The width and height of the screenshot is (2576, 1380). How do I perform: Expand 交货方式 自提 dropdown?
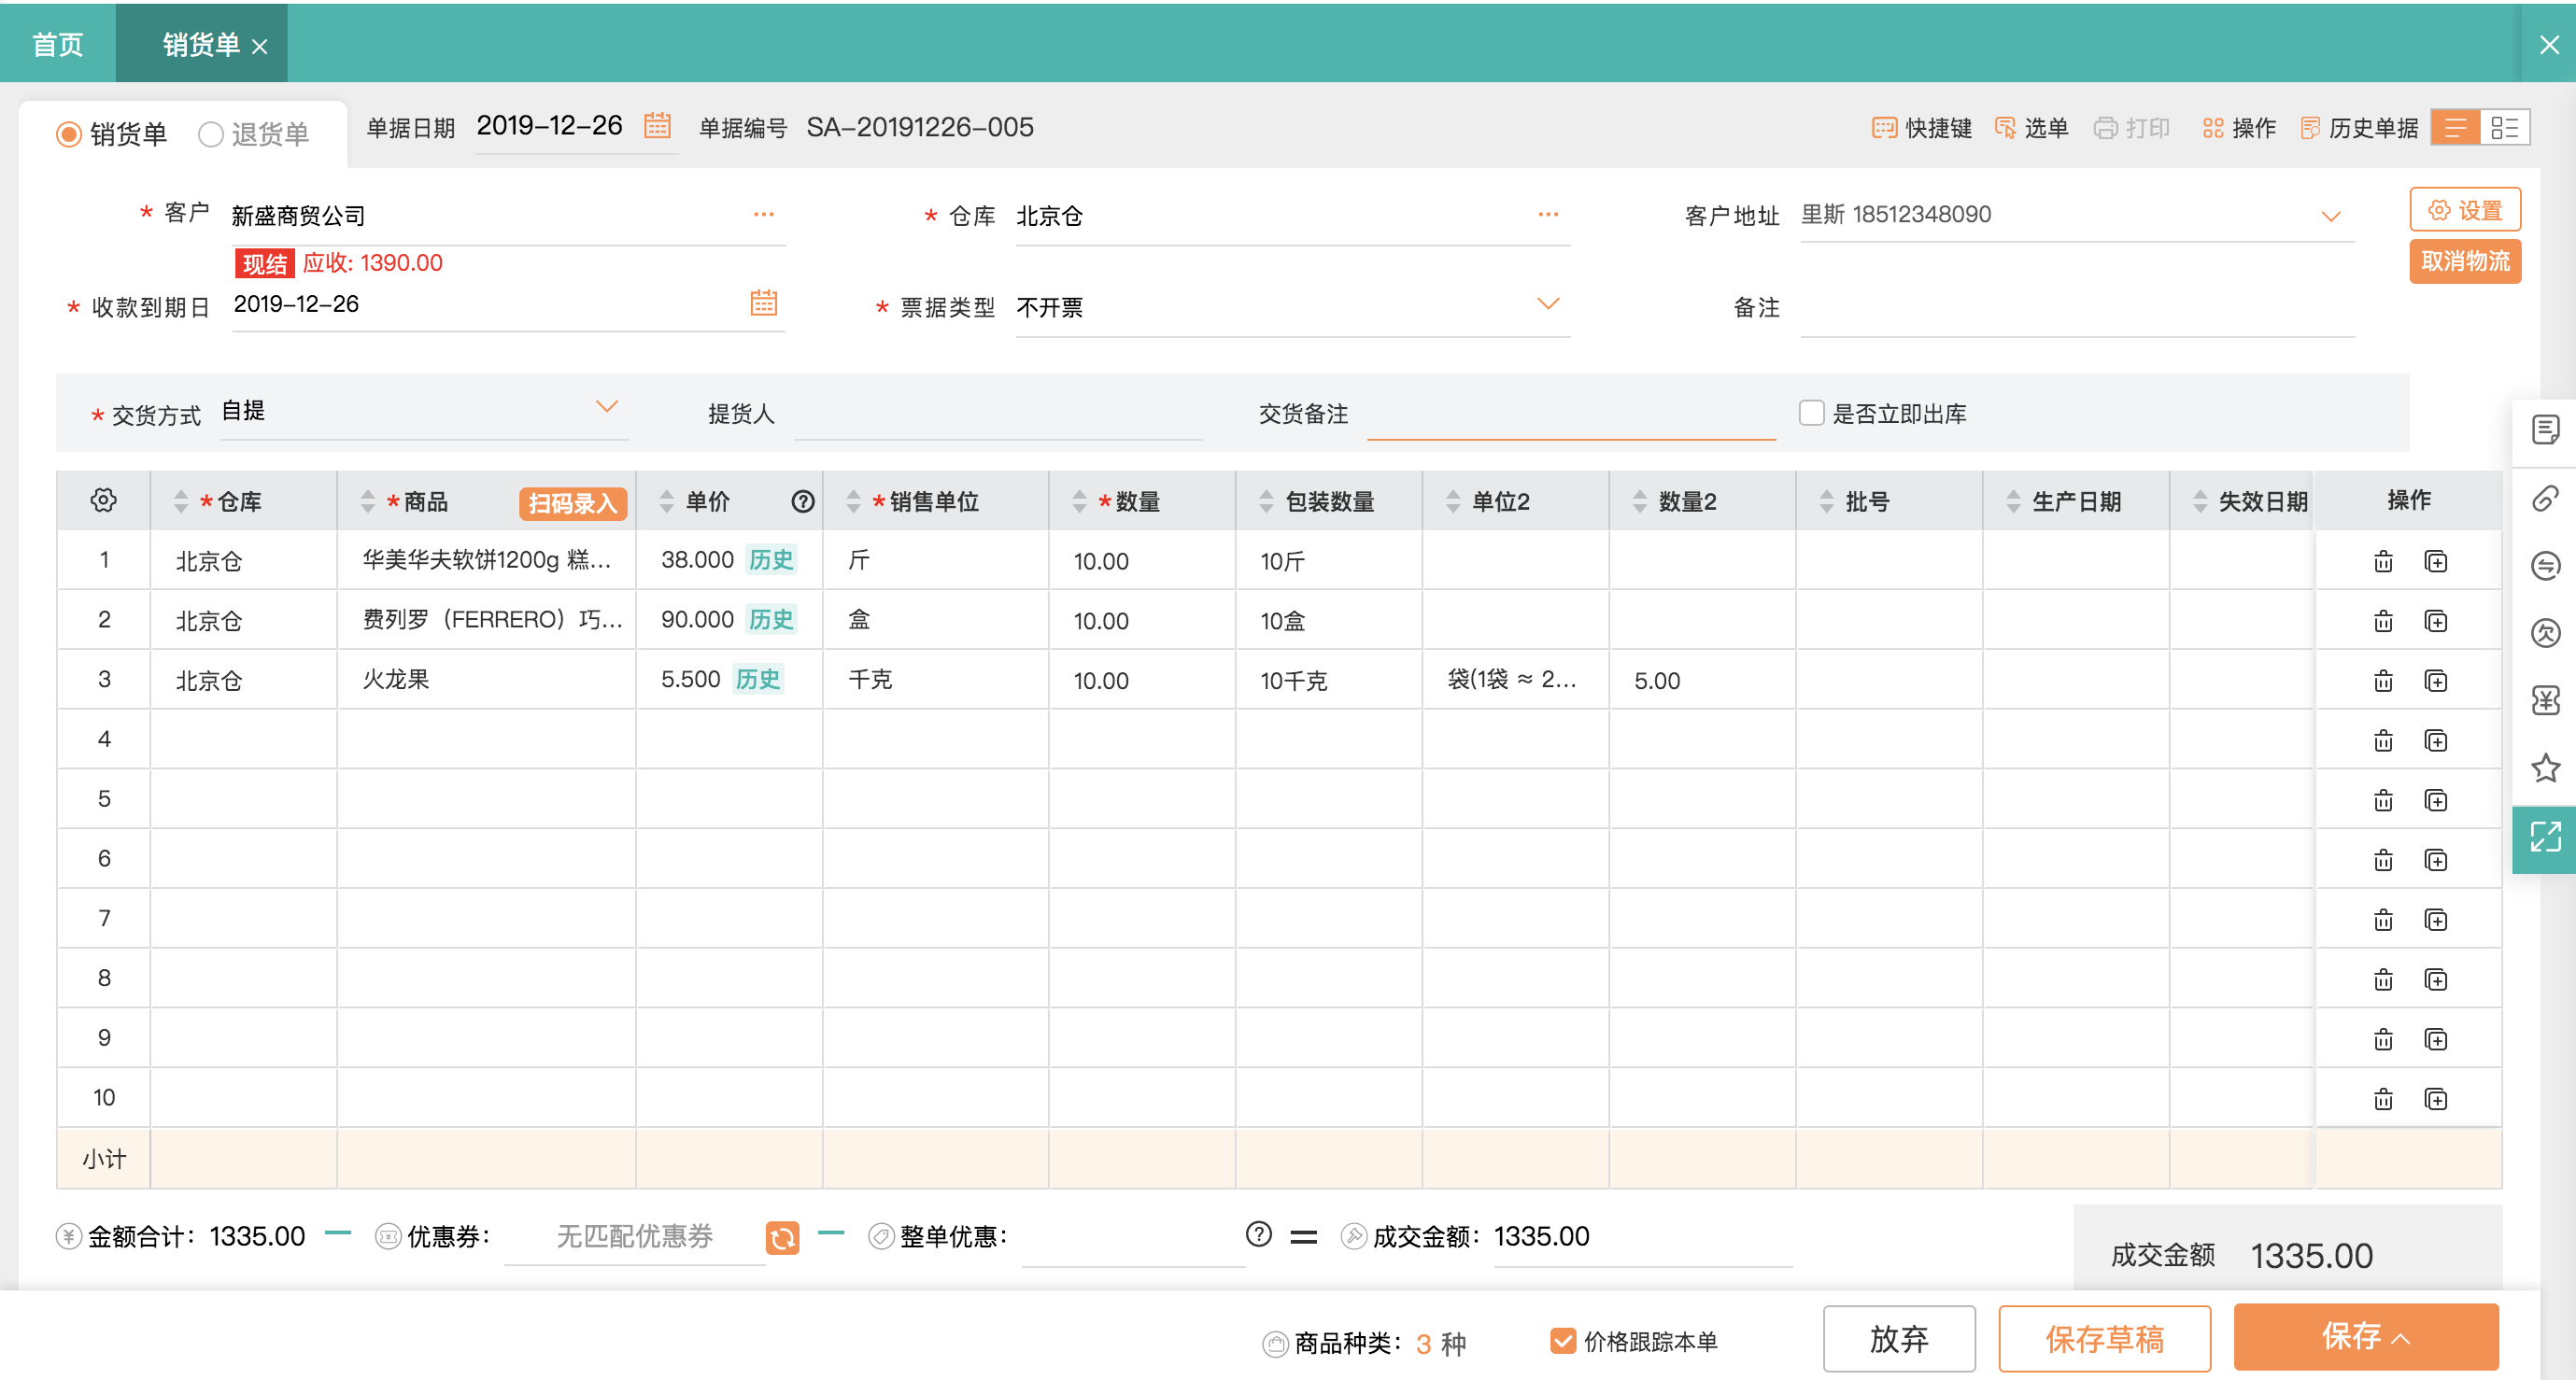[610, 413]
